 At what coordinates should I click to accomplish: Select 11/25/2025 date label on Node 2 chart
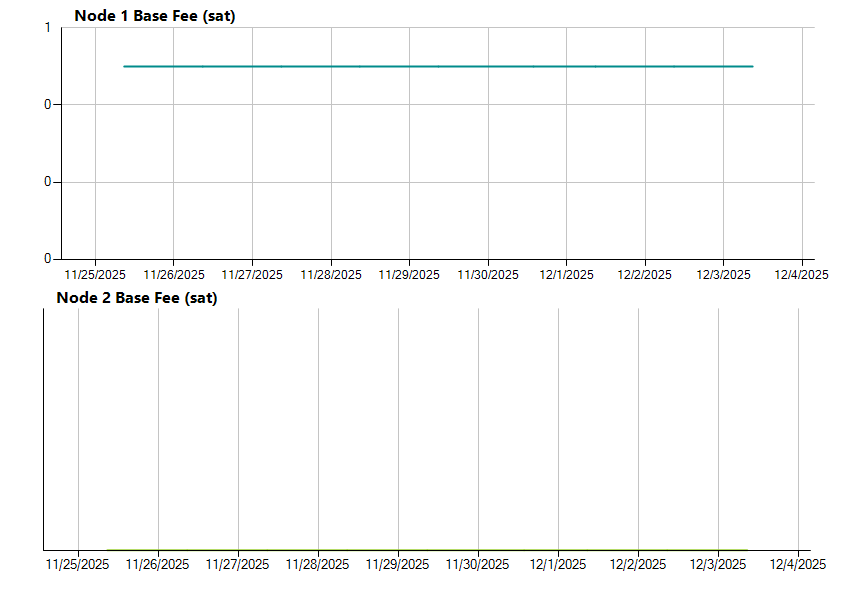pyautogui.click(x=78, y=565)
